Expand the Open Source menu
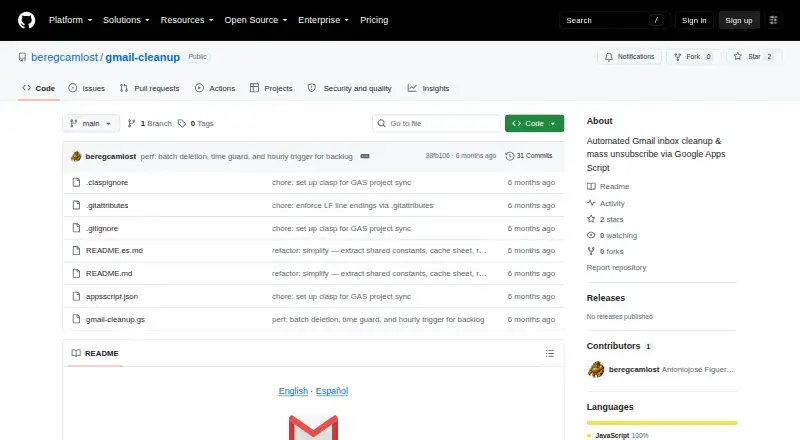 (x=256, y=20)
